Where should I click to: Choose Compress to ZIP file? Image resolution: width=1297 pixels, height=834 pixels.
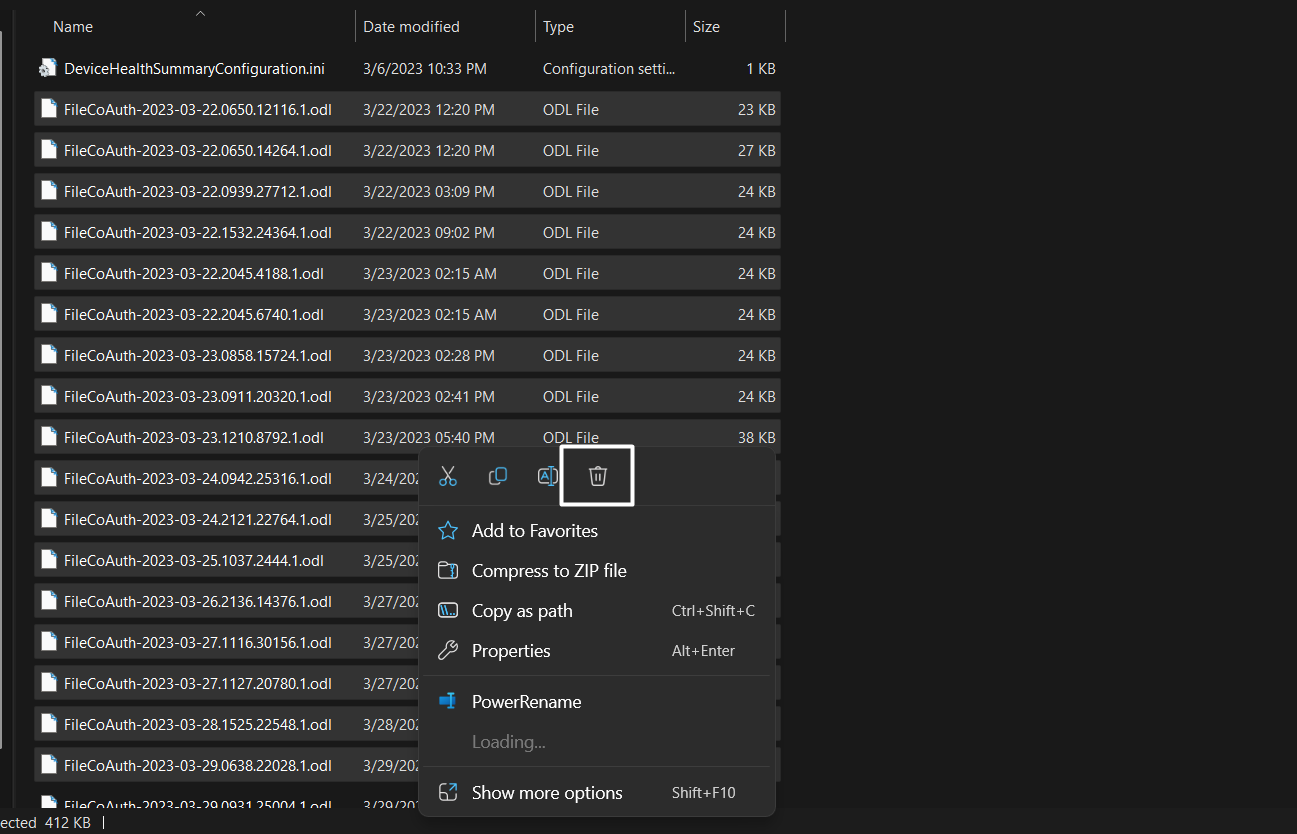pyautogui.click(x=549, y=571)
